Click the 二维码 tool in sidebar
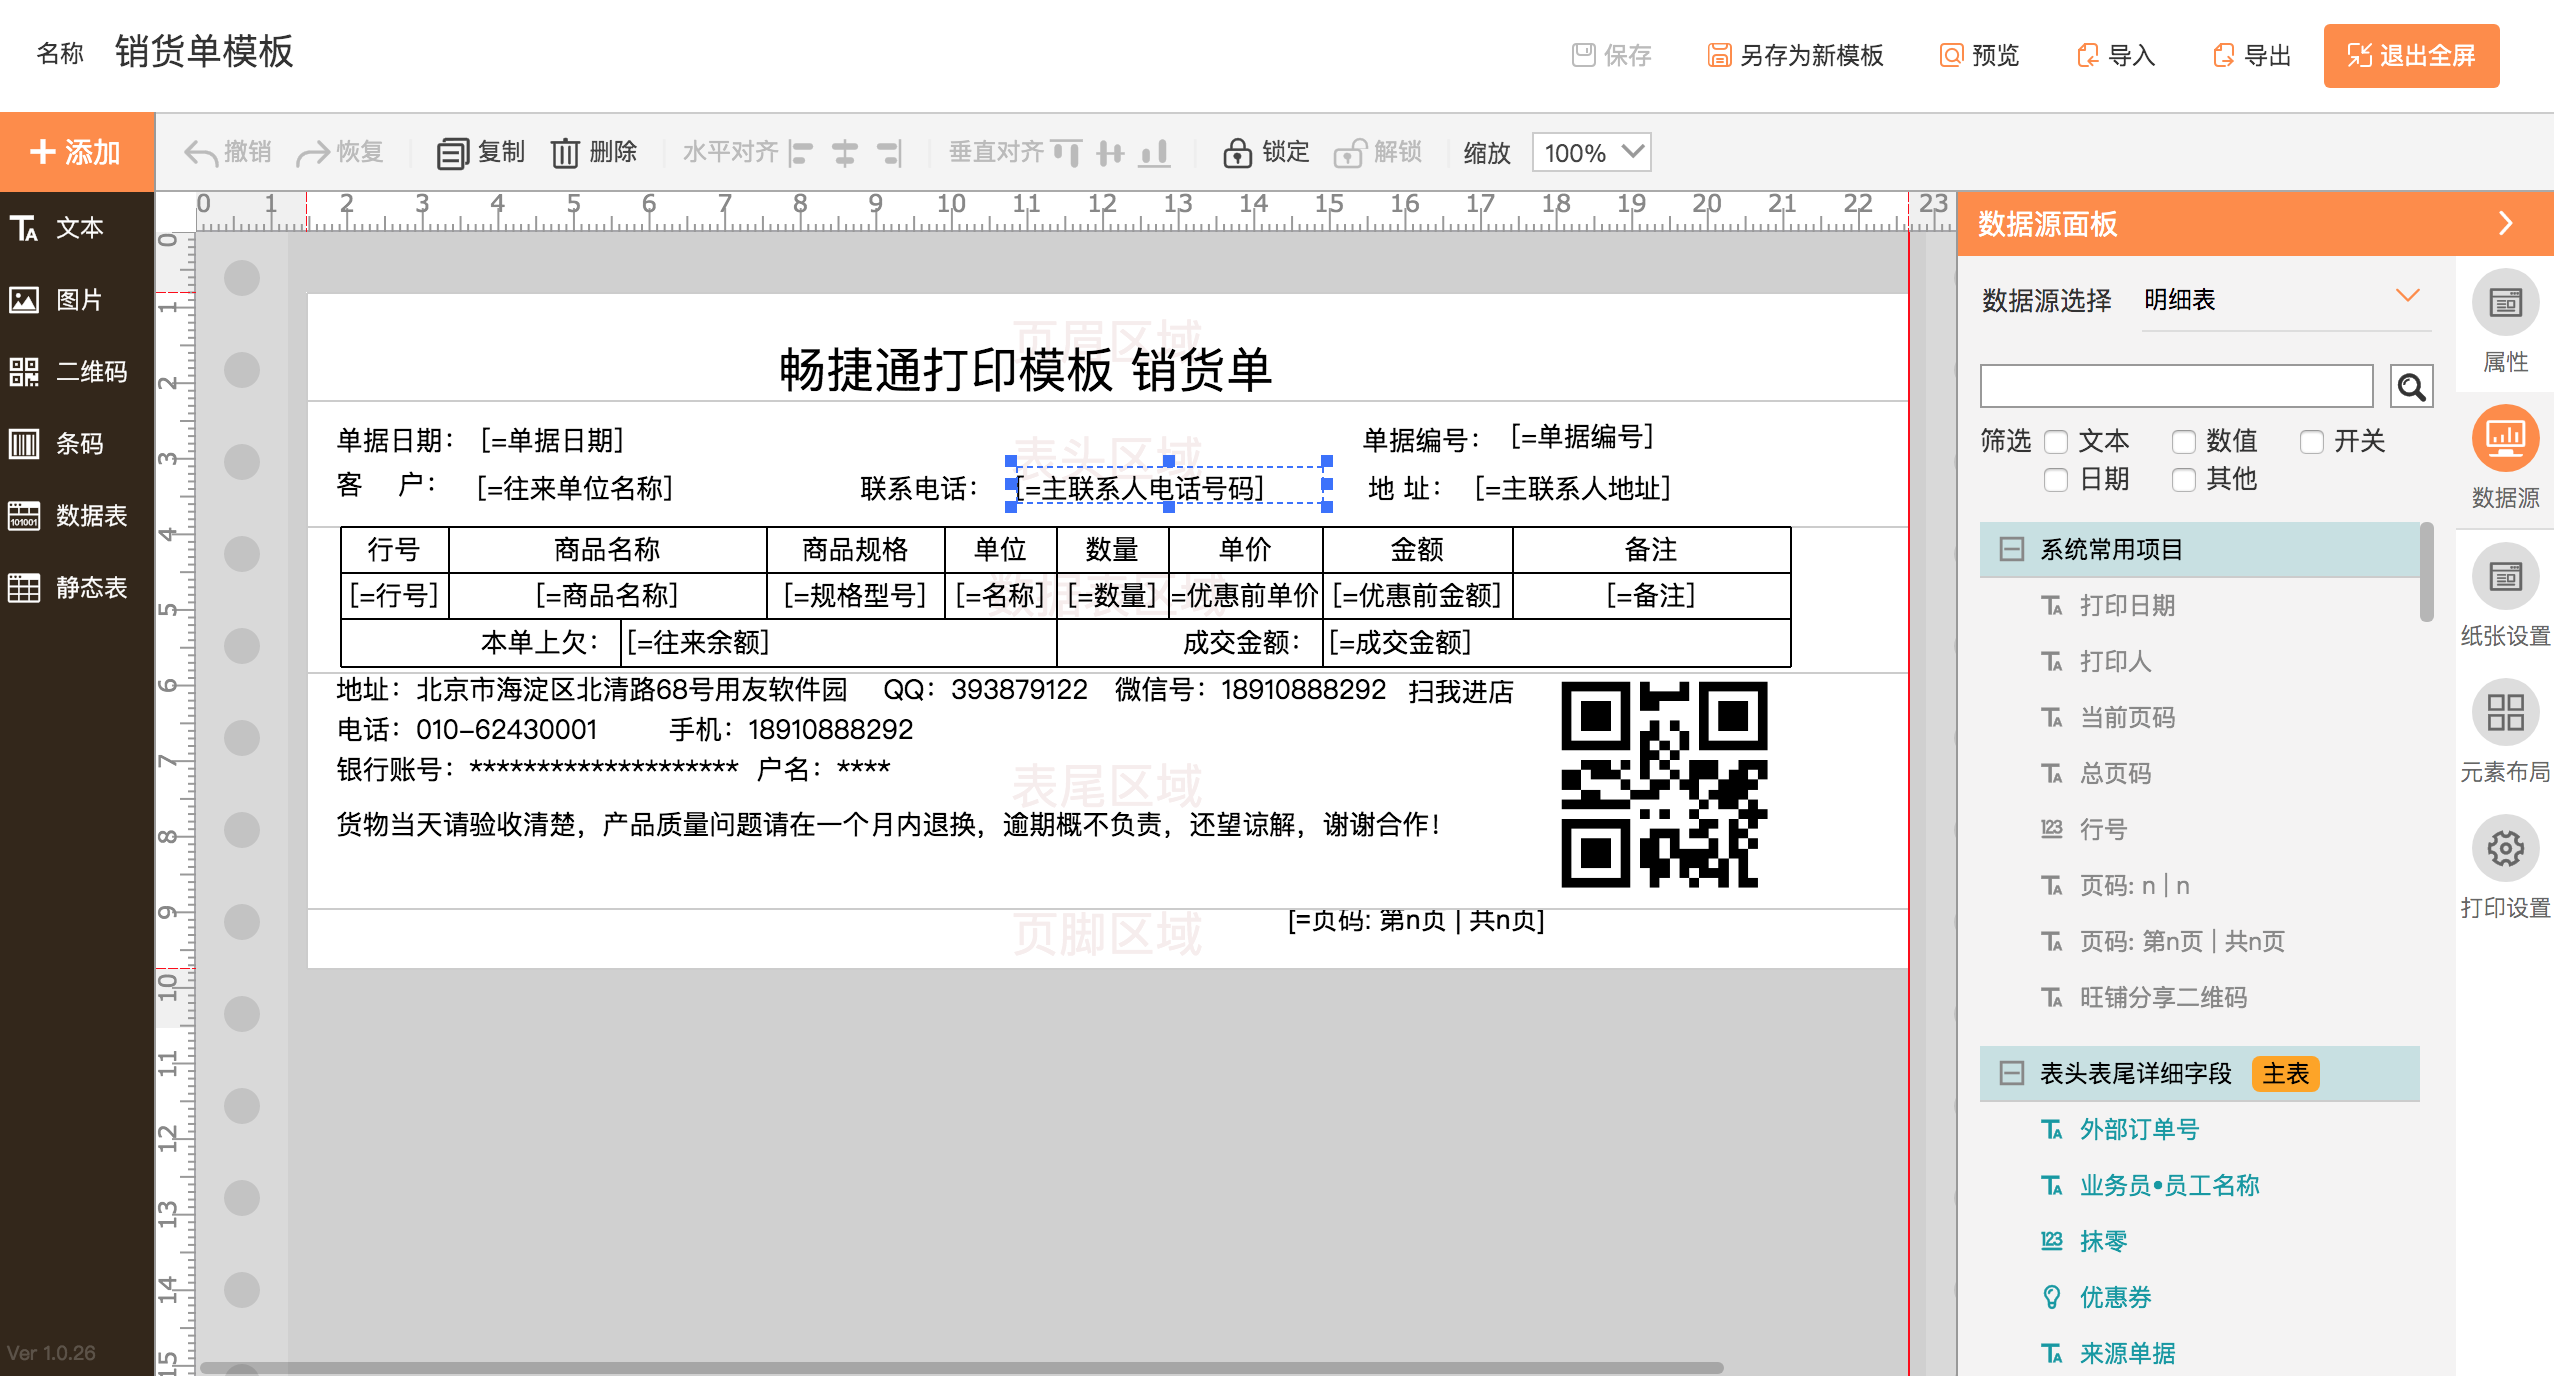Screen dimensions: 2554x1376 tap(78, 371)
